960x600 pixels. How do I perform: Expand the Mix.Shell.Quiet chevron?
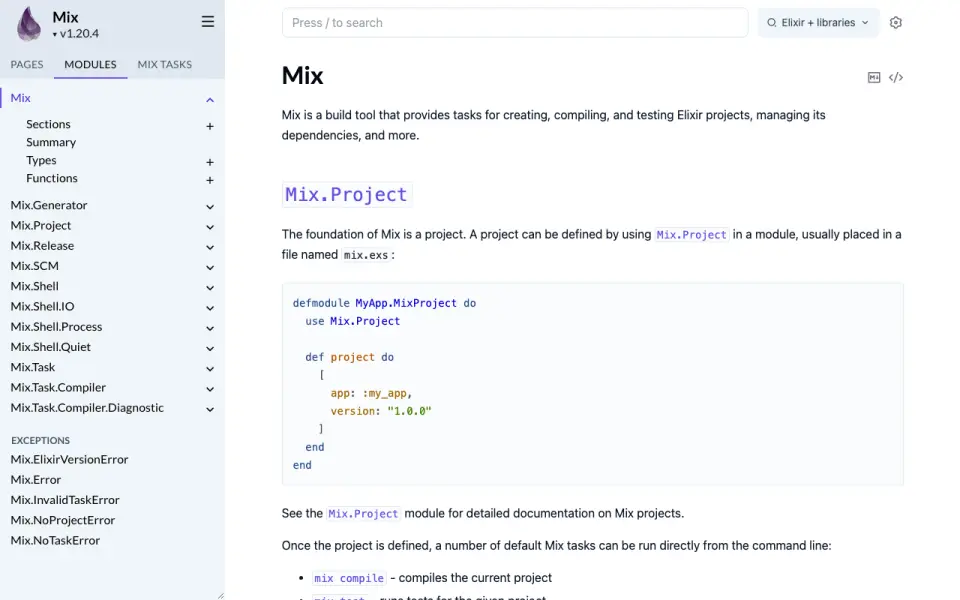click(210, 348)
